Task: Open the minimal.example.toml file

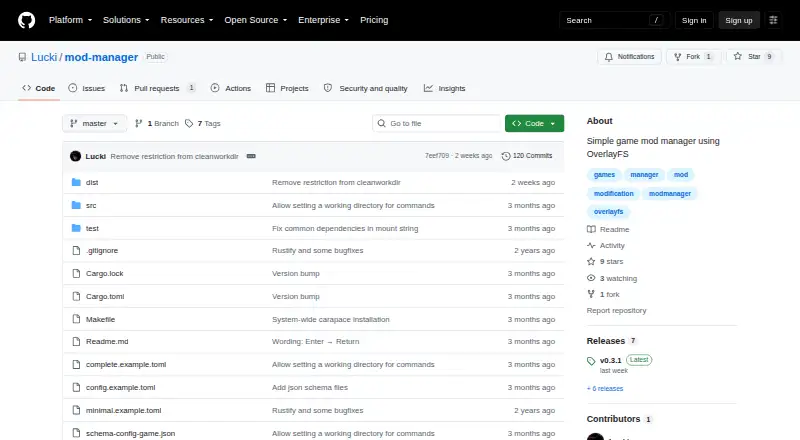Action: click(x=123, y=410)
